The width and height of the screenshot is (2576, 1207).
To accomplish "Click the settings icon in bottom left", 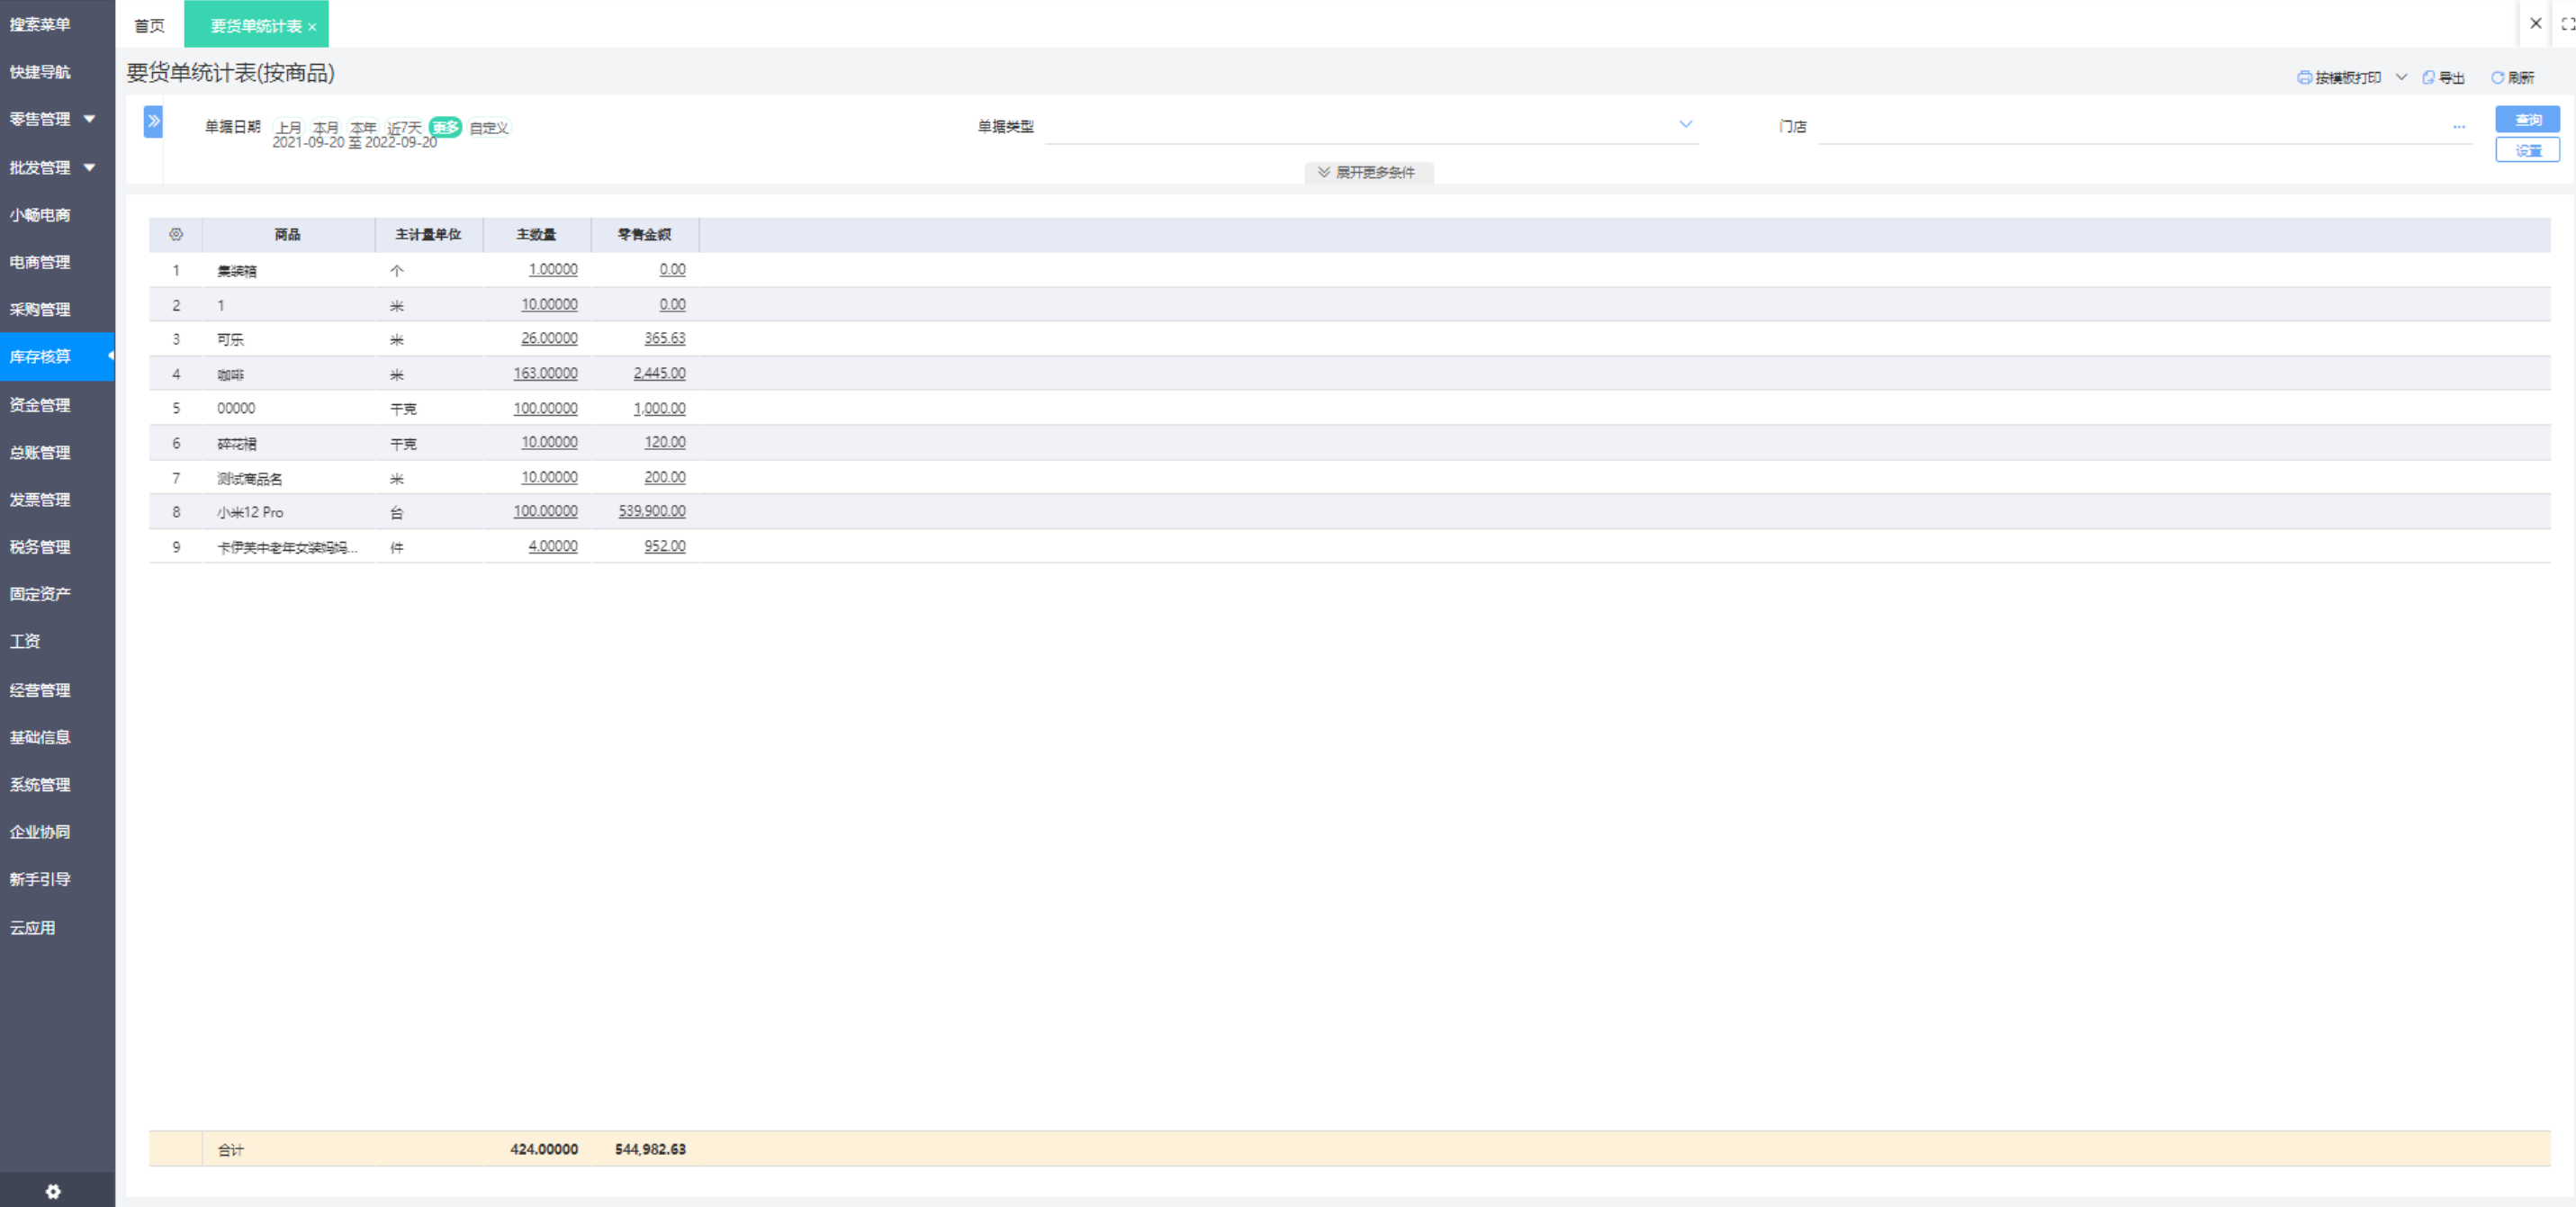I will point(54,1189).
